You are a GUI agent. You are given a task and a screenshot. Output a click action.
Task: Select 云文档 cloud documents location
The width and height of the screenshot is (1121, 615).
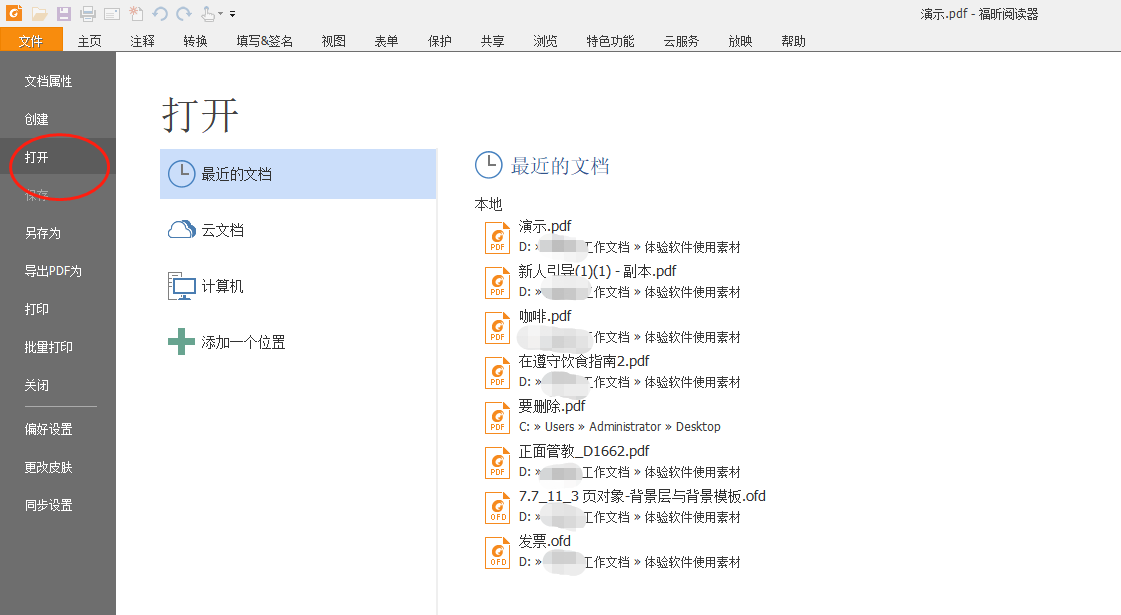click(222, 230)
